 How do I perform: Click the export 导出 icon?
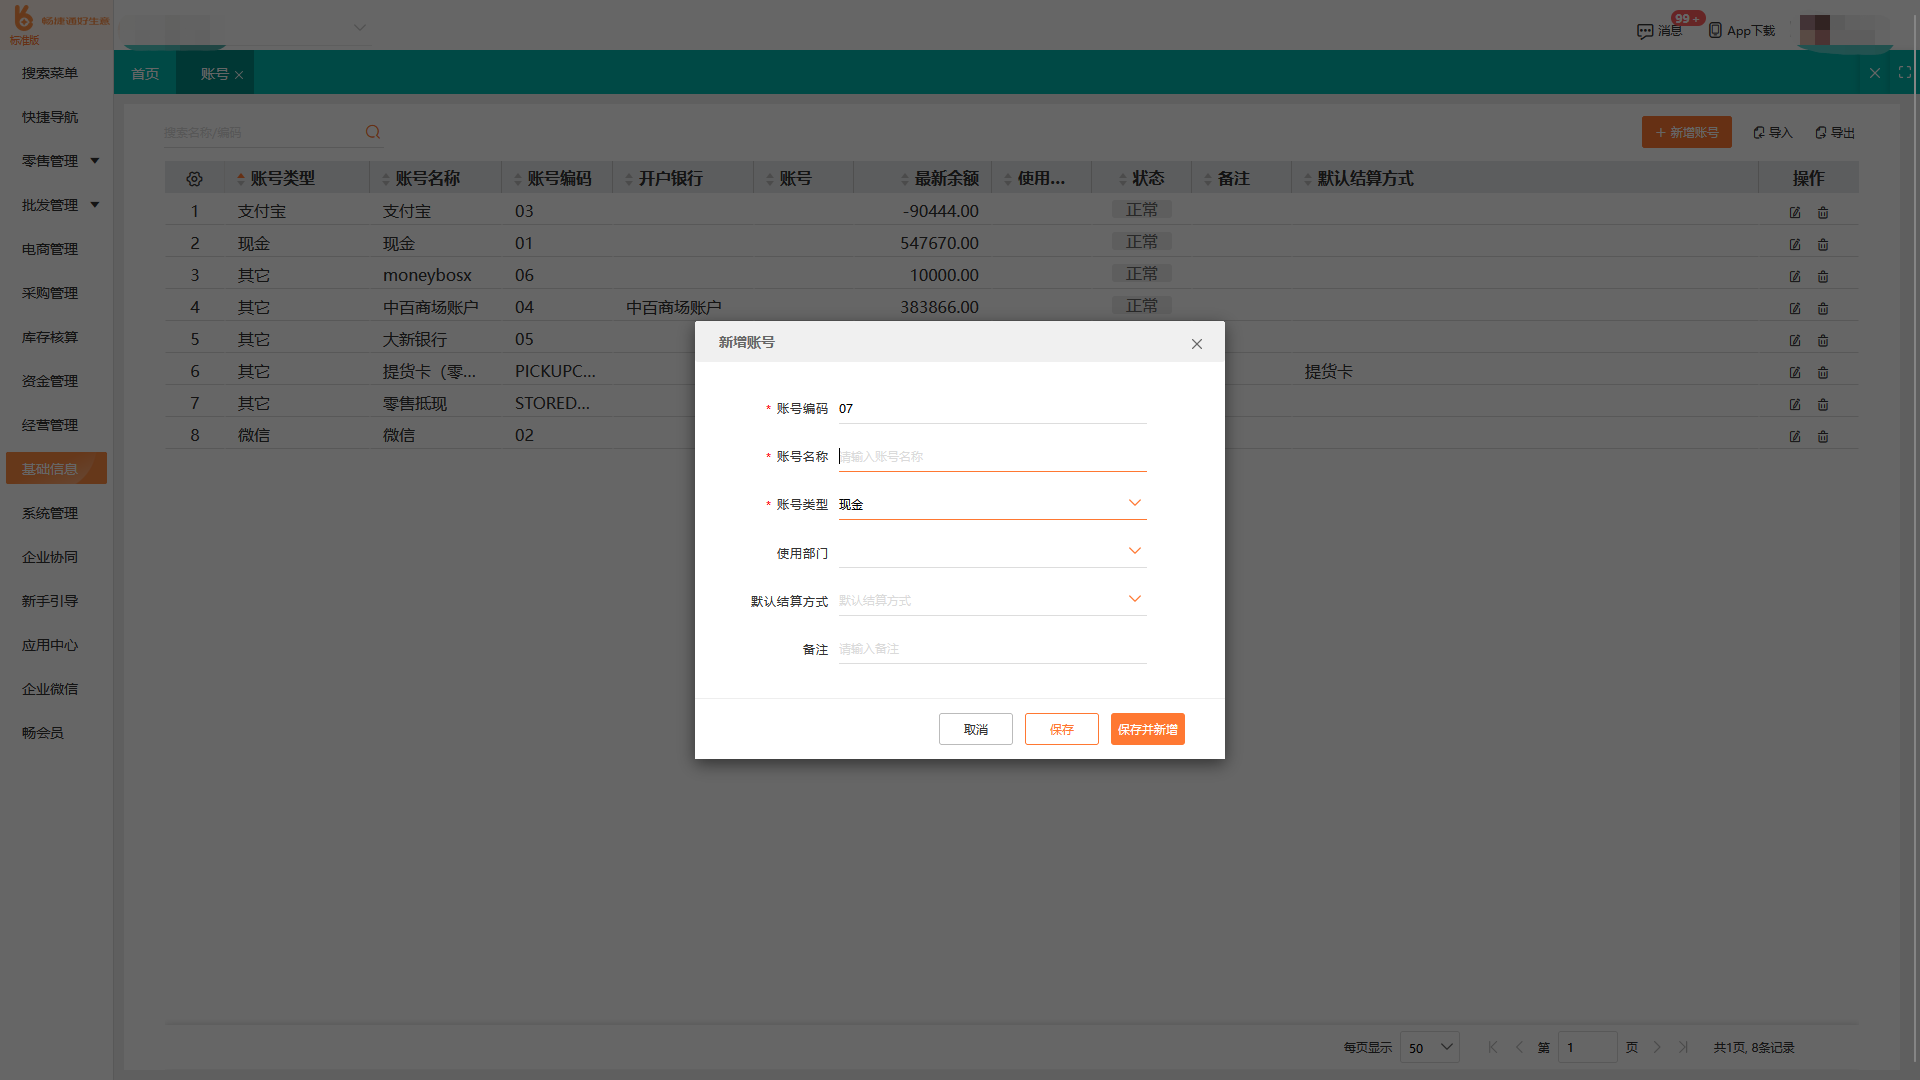(x=1836, y=132)
